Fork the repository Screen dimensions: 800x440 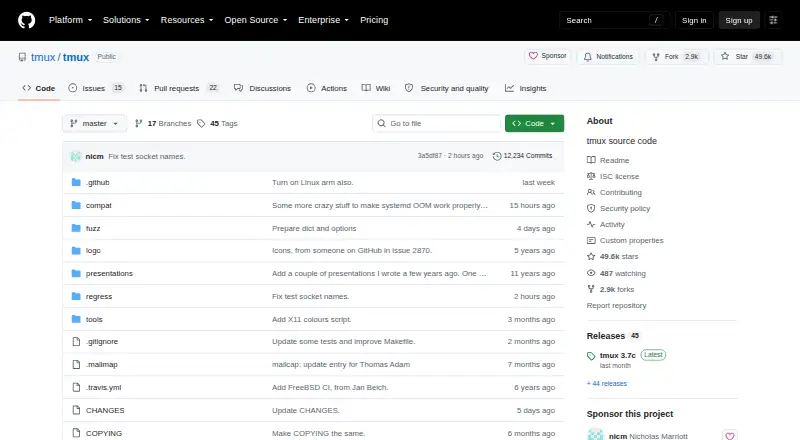[677, 57]
